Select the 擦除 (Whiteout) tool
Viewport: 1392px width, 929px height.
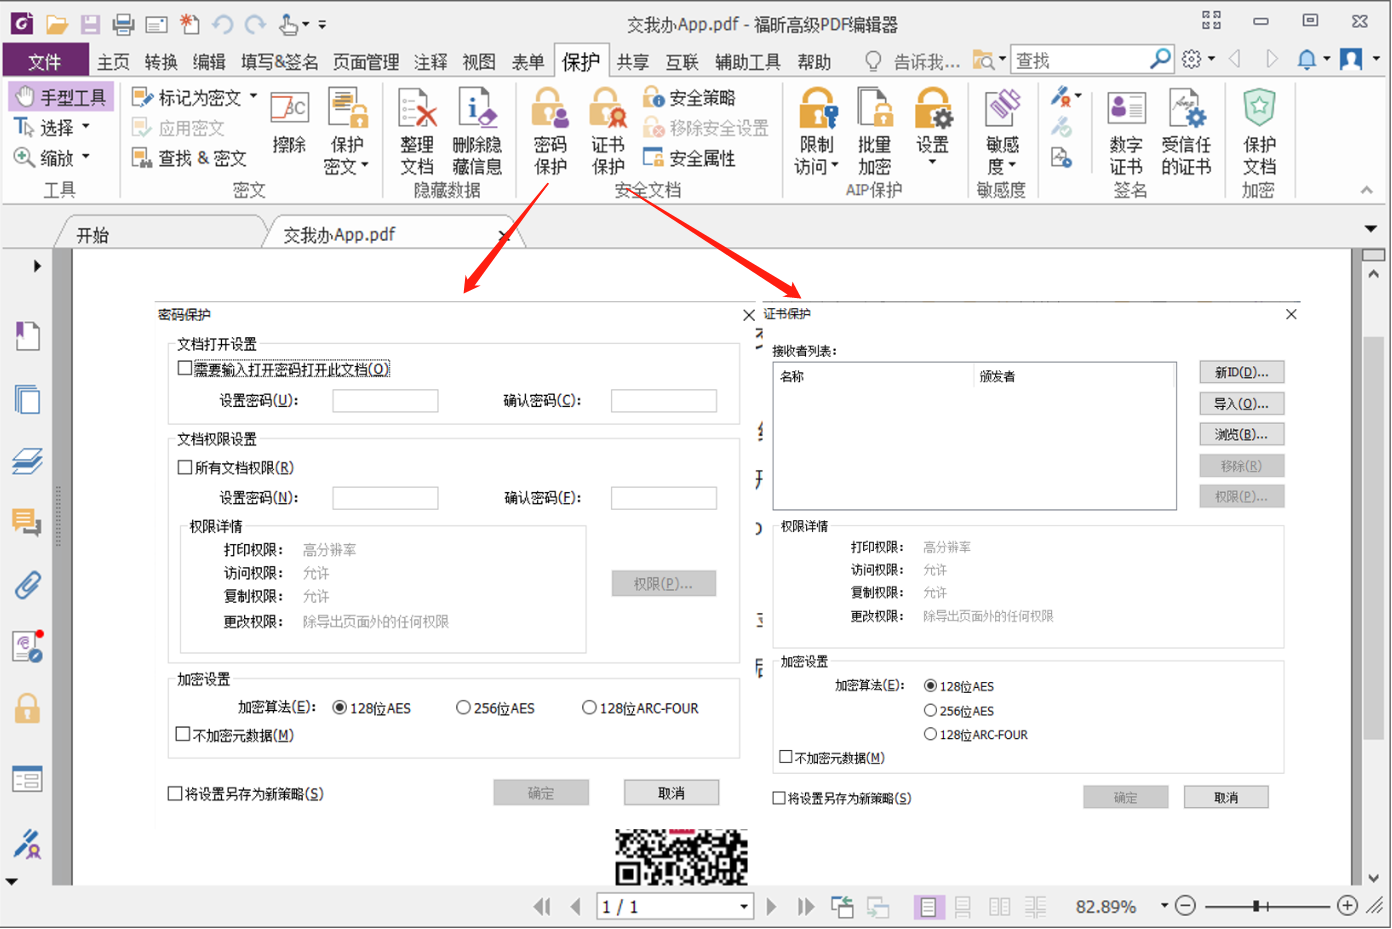click(x=289, y=123)
